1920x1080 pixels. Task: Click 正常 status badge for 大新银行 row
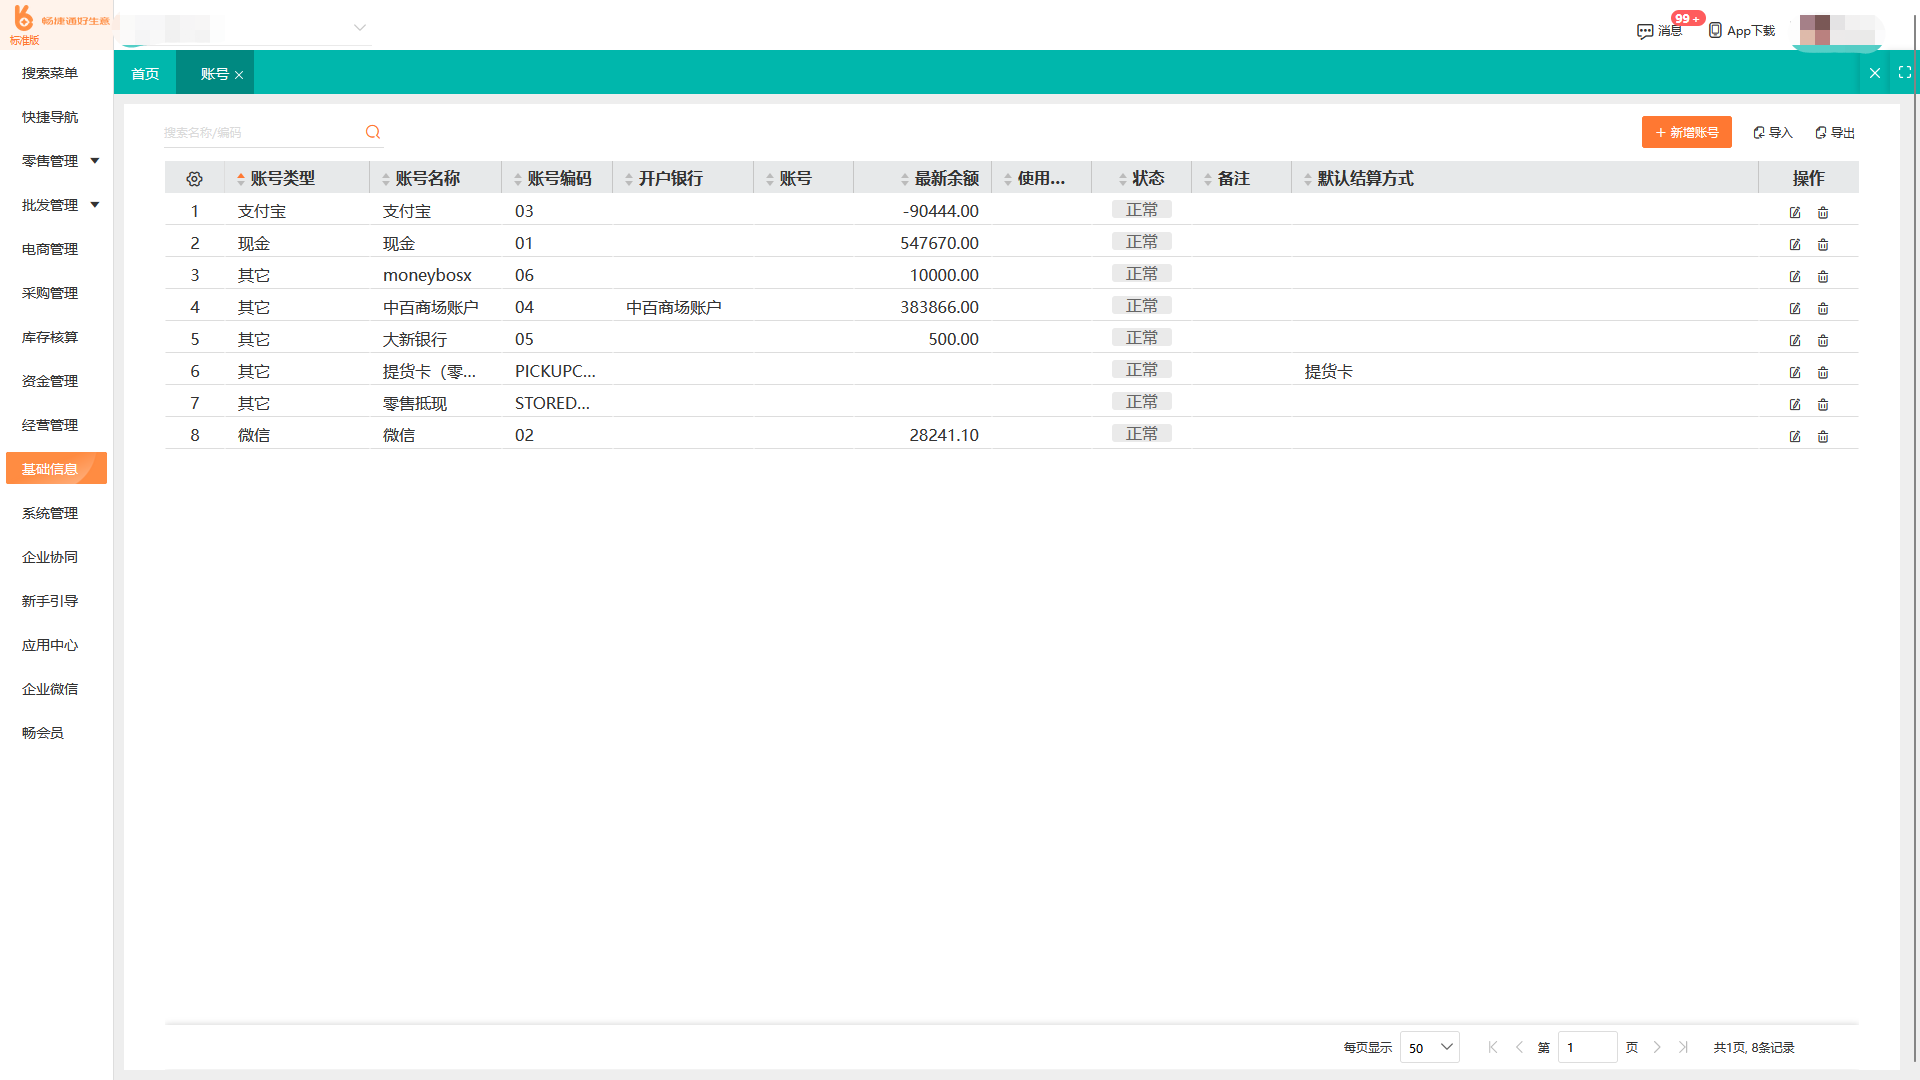coord(1142,338)
